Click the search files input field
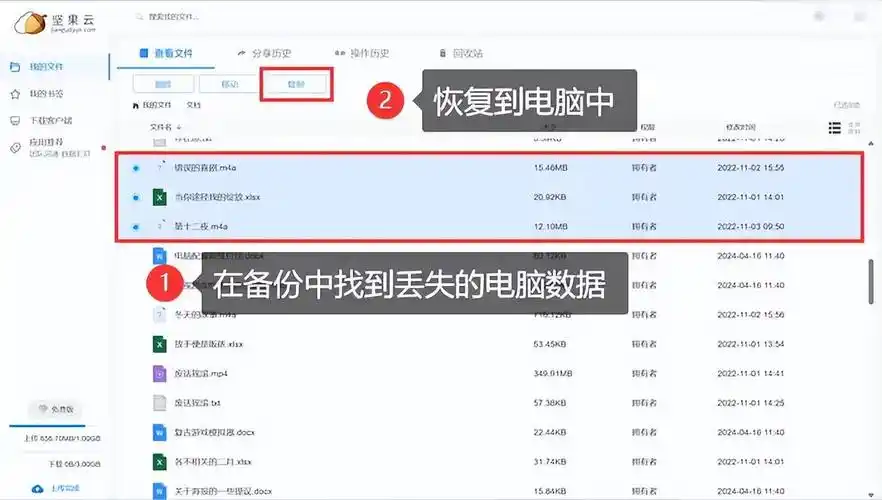Viewport: 882px width, 500px height. pos(200,17)
